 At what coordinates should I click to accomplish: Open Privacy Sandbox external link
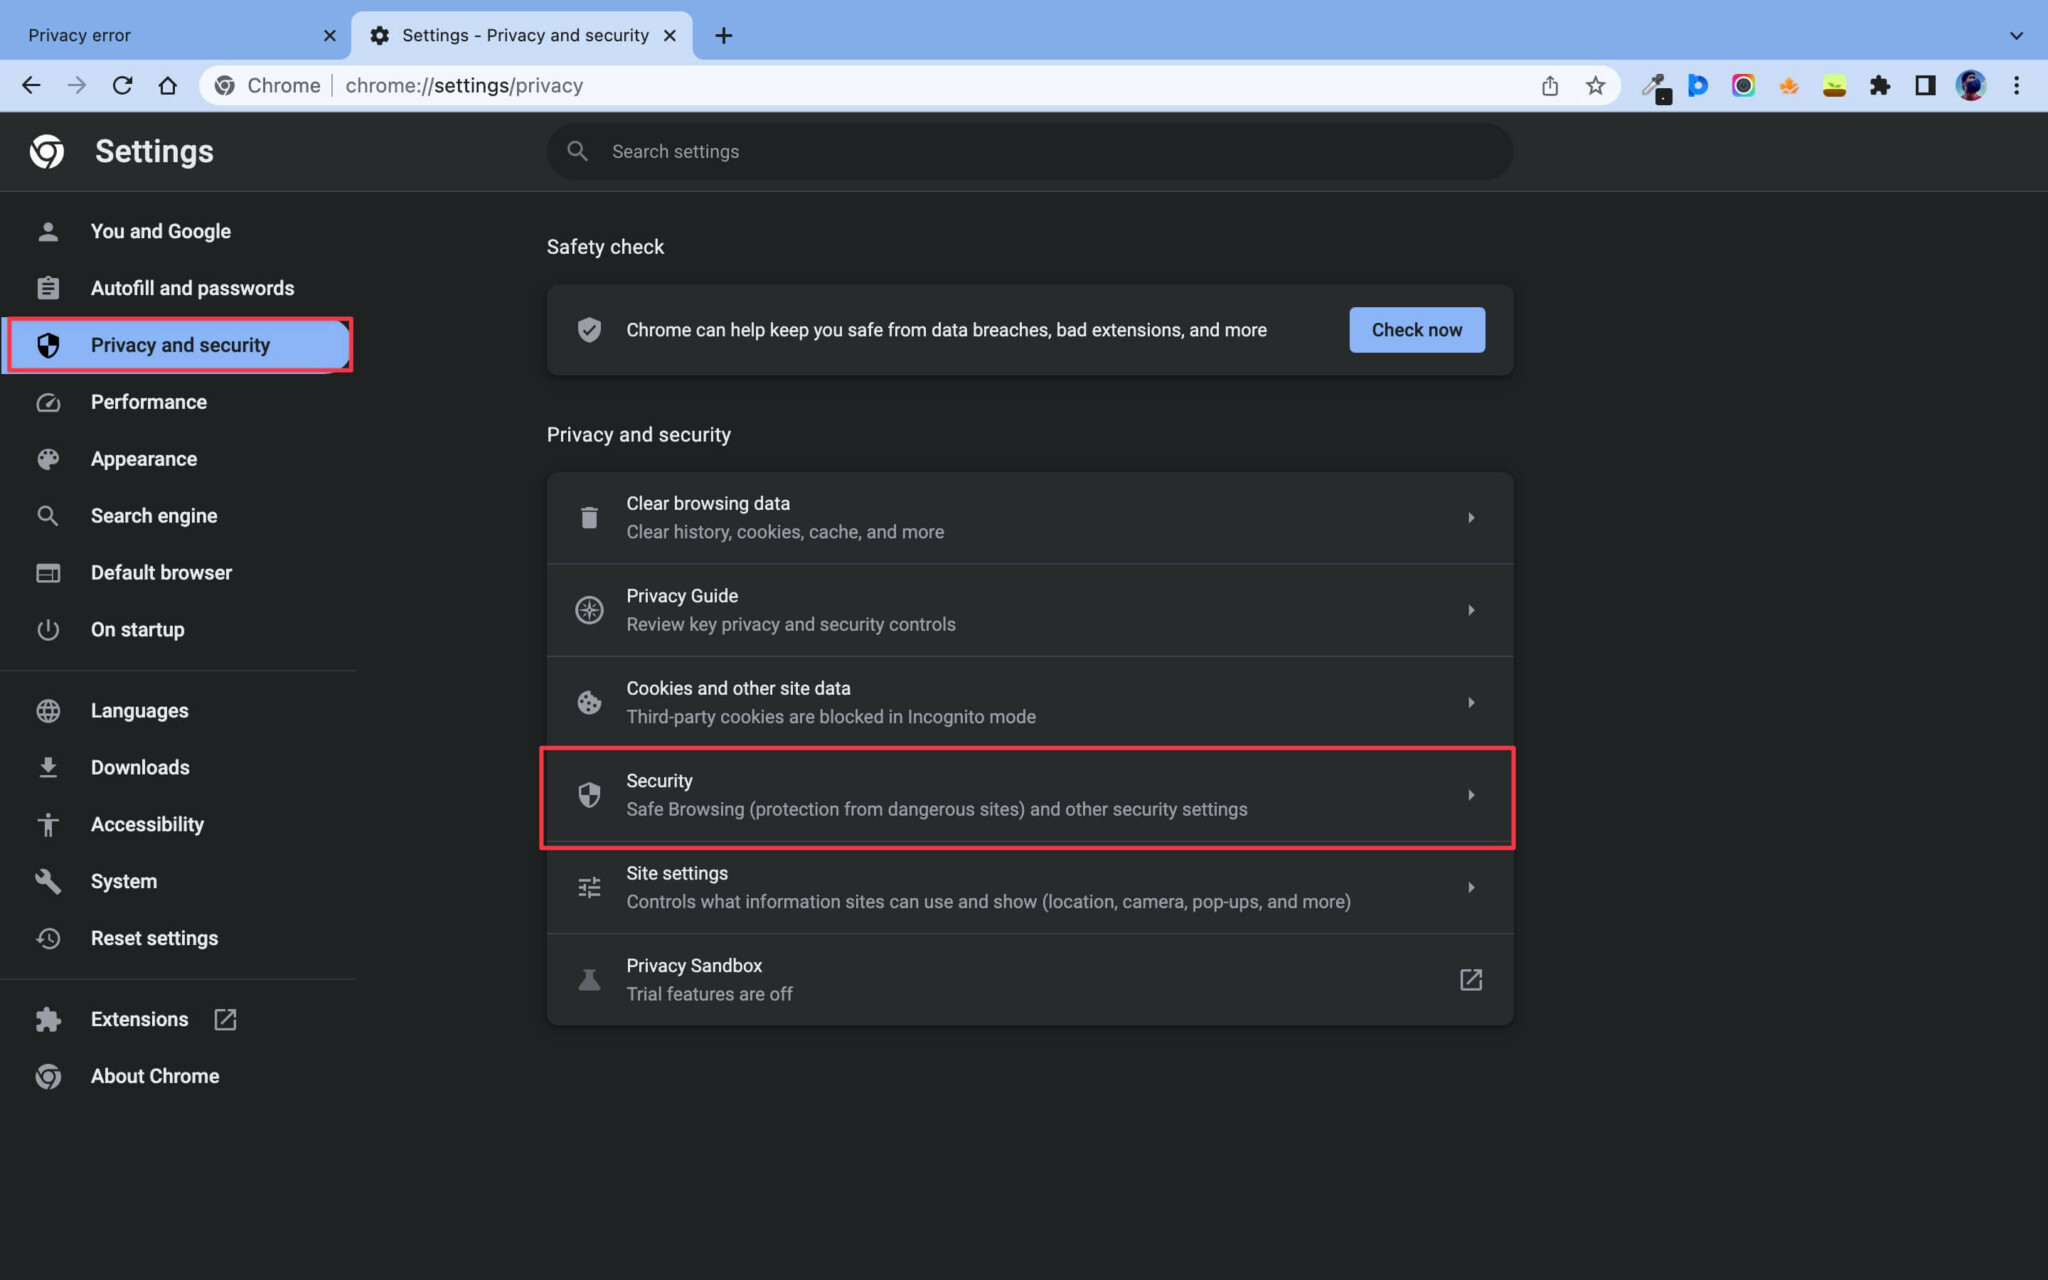pyautogui.click(x=1470, y=980)
